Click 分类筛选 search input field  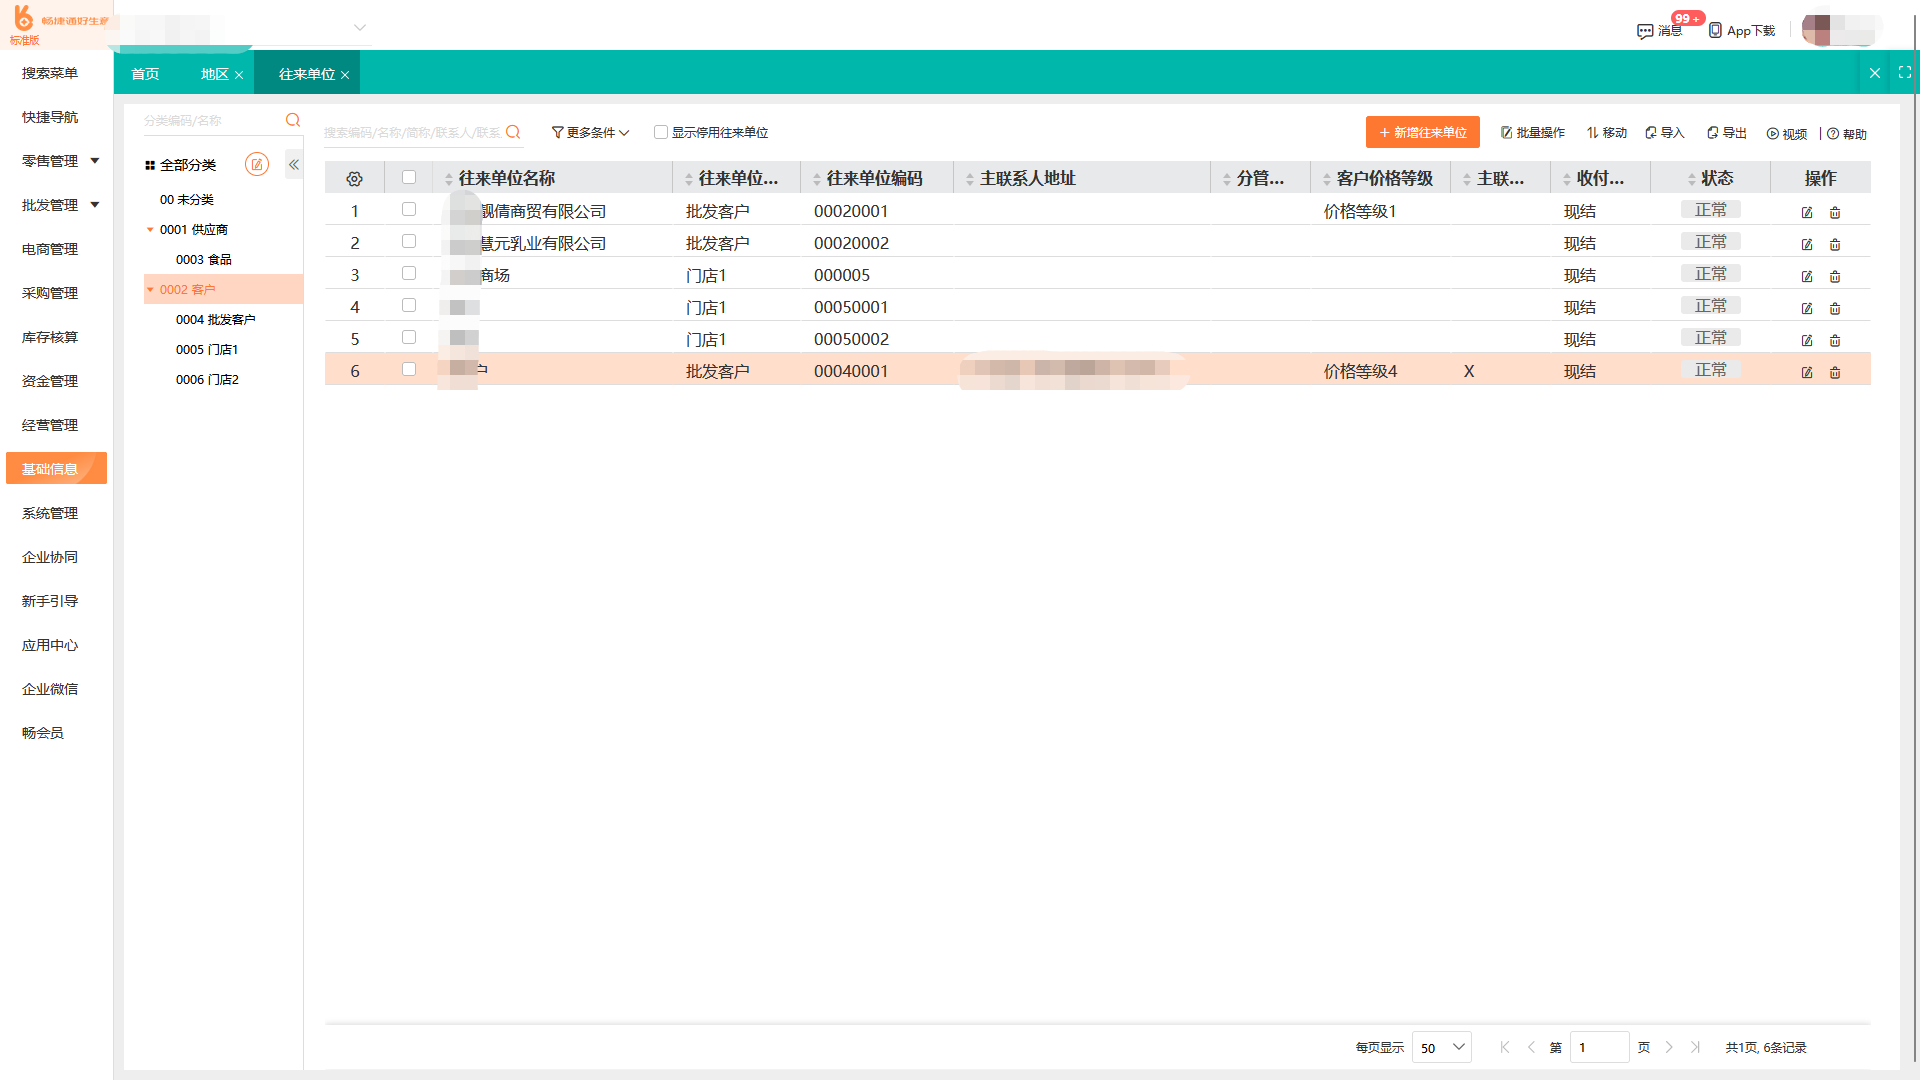(x=211, y=120)
